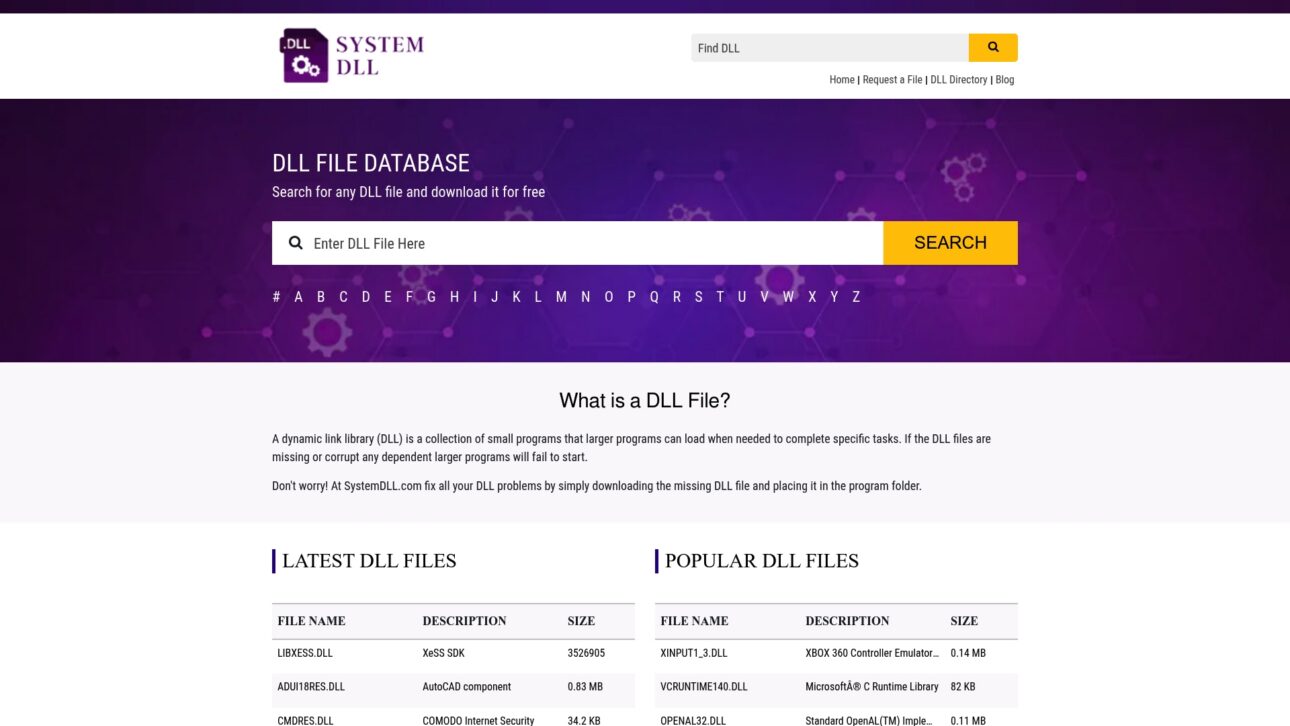Image resolution: width=1290 pixels, height=726 pixels.
Task: Select CMDRES.DLL from latest files
Action: point(305,720)
